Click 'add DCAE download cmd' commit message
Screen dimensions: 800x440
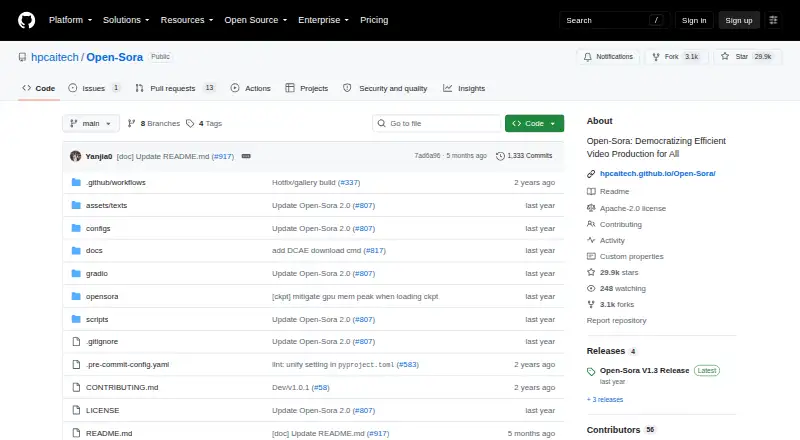click(x=316, y=251)
